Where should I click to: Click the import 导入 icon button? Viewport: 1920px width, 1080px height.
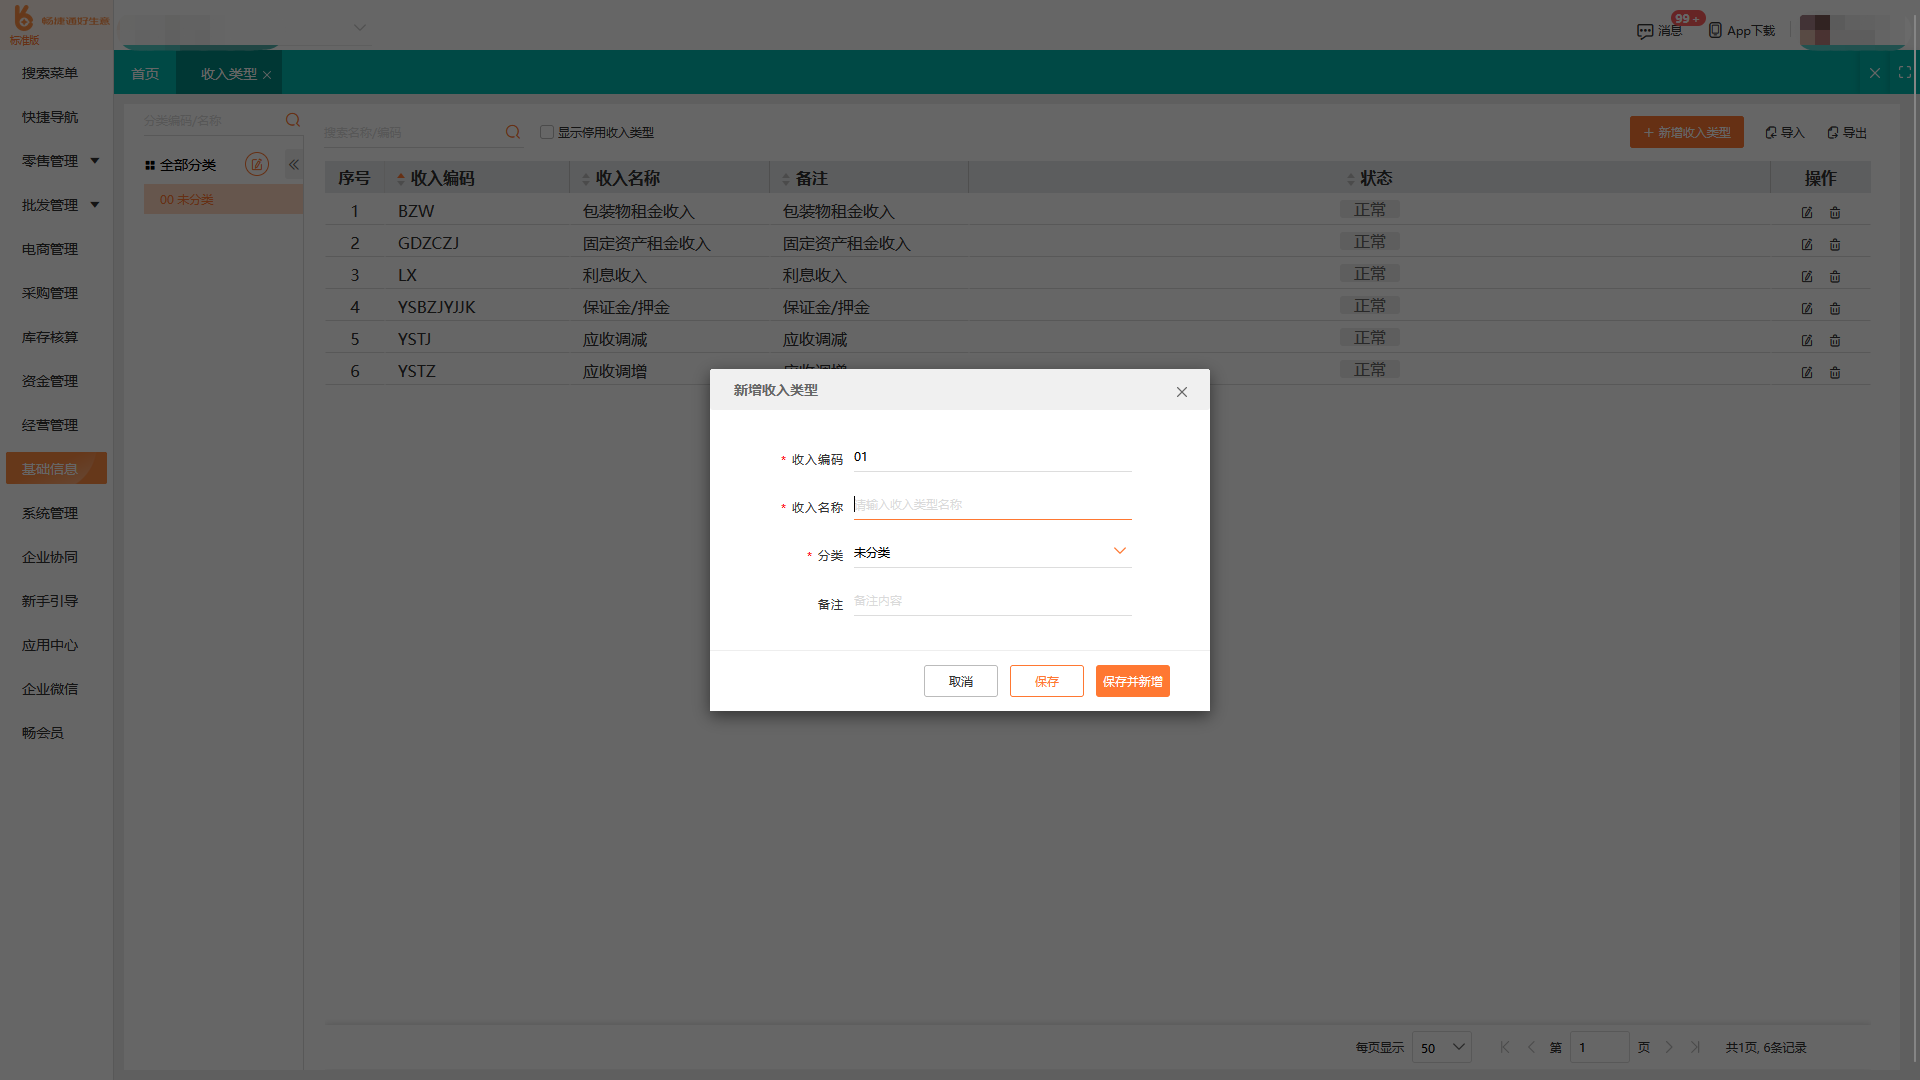1785,132
